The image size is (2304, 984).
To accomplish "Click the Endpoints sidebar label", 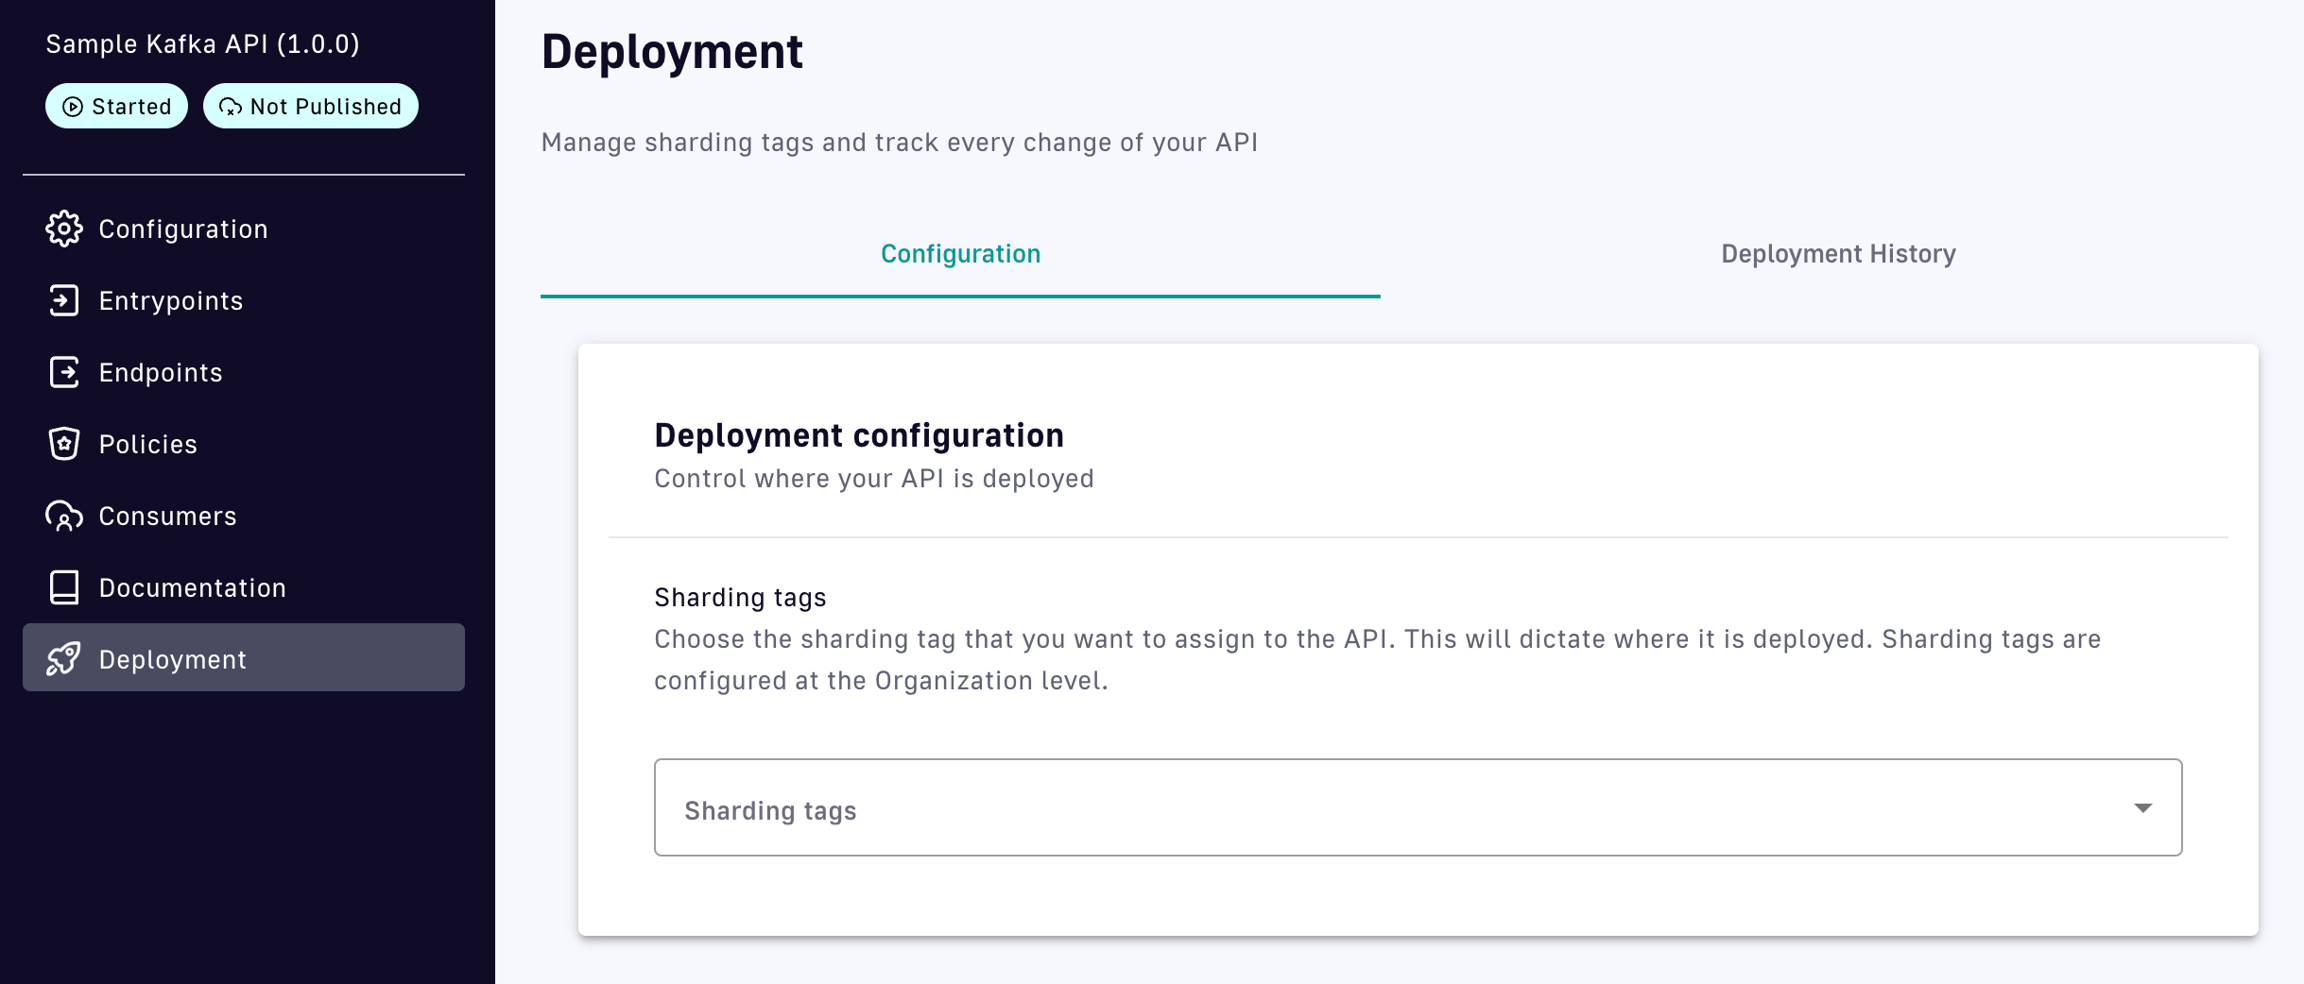I will click(161, 373).
